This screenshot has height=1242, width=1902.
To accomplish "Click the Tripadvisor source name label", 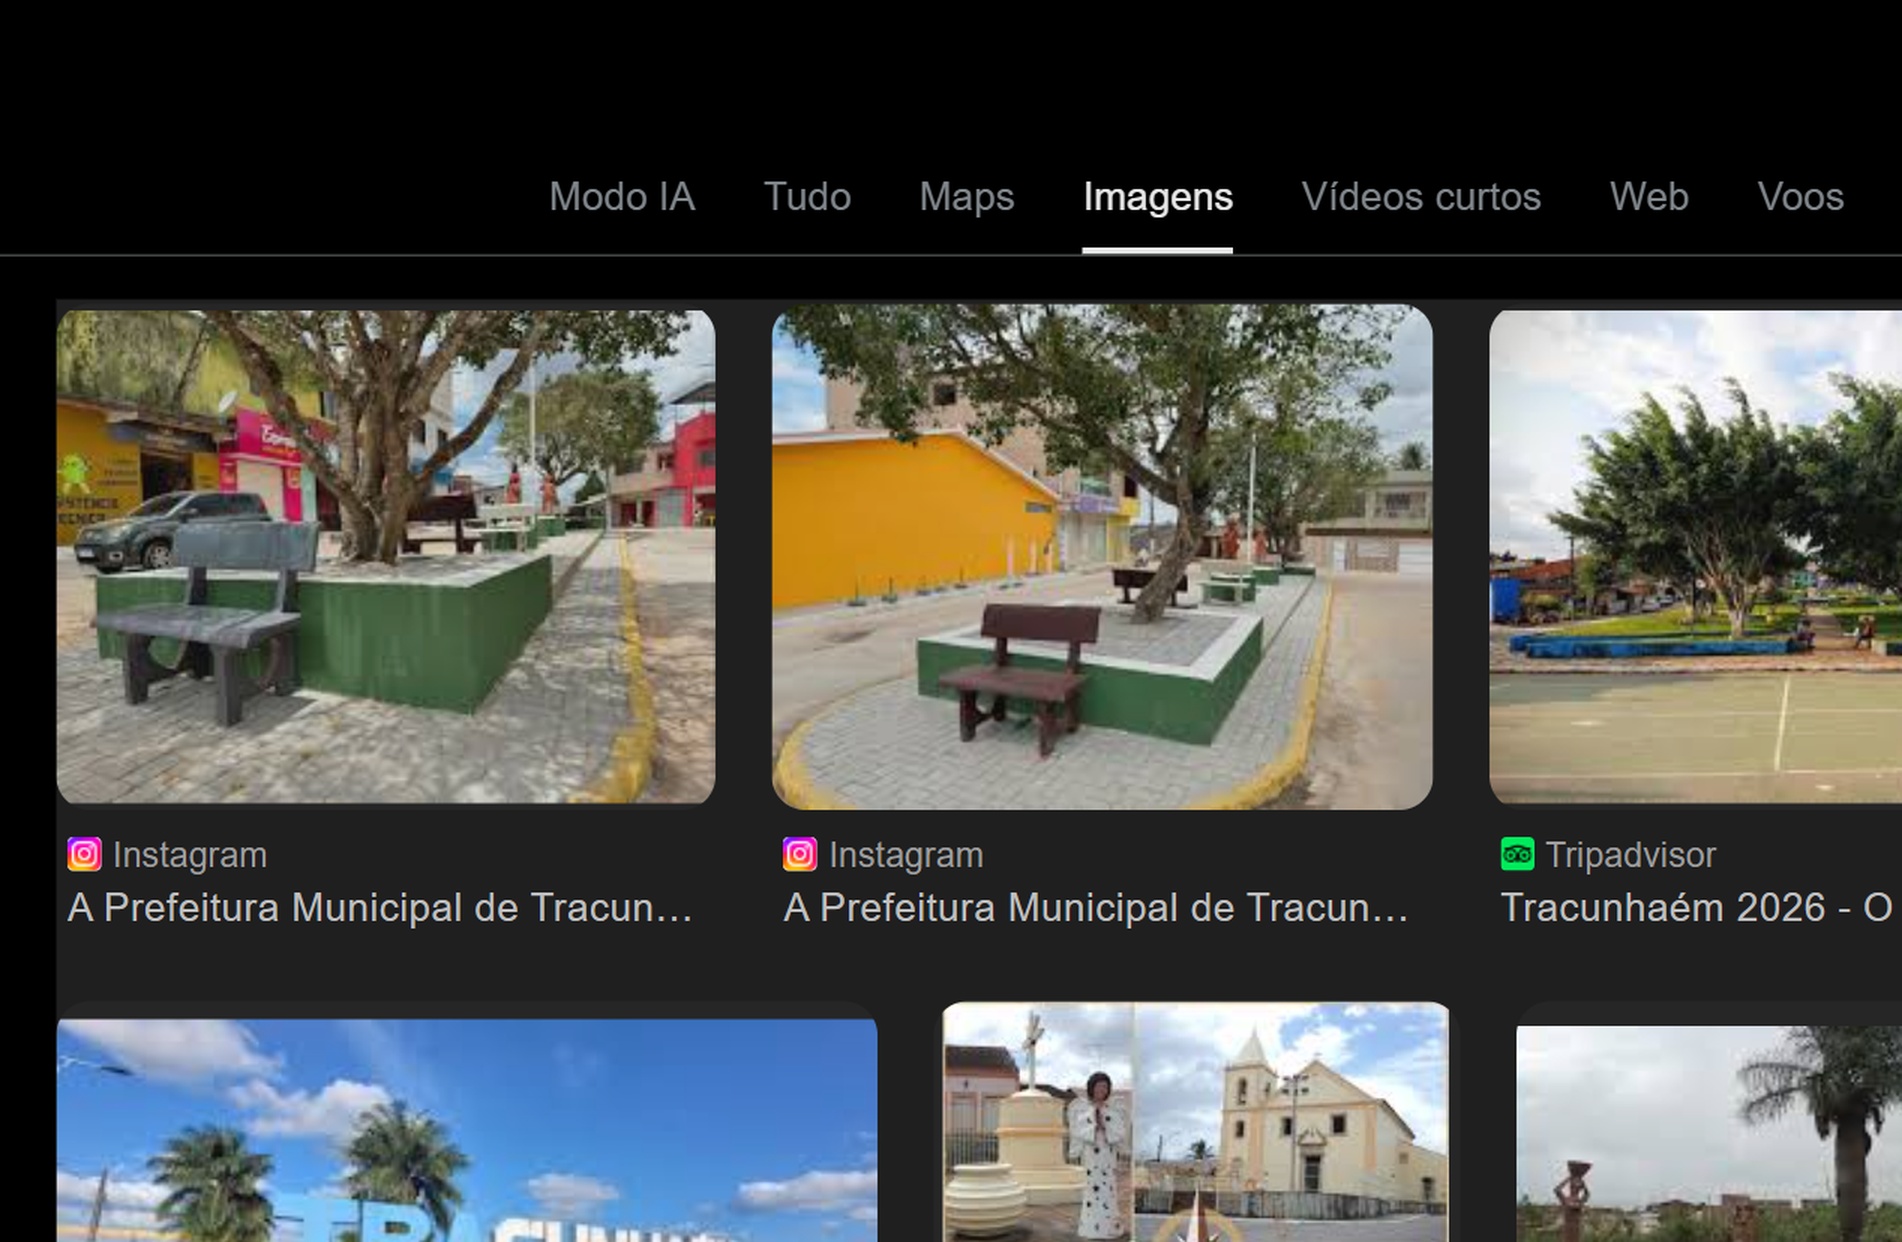I will 1630,855.
